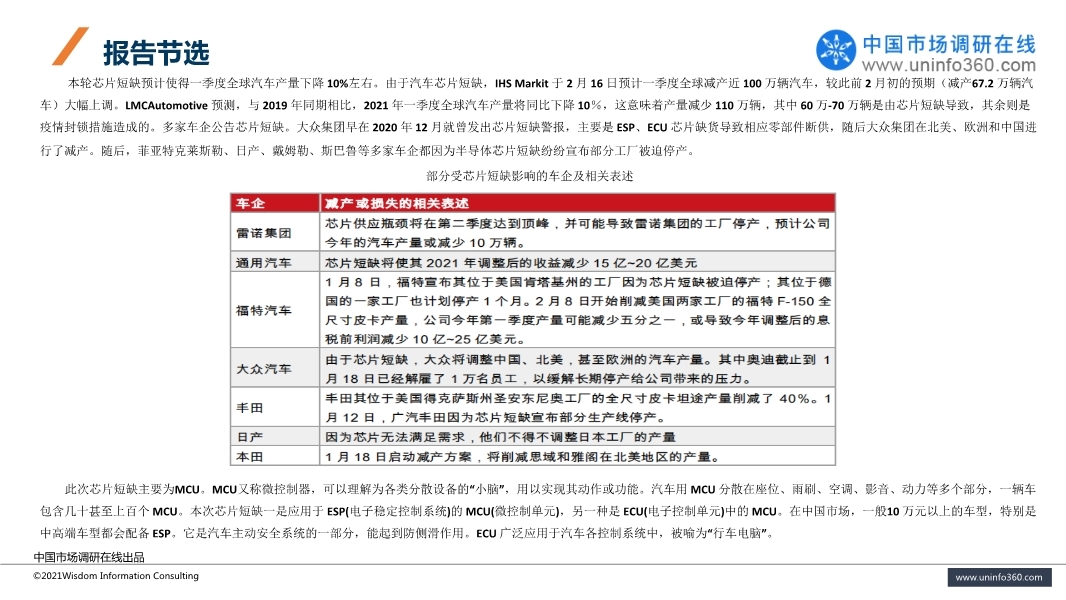Select the 福特汽车 table row label

point(263,310)
